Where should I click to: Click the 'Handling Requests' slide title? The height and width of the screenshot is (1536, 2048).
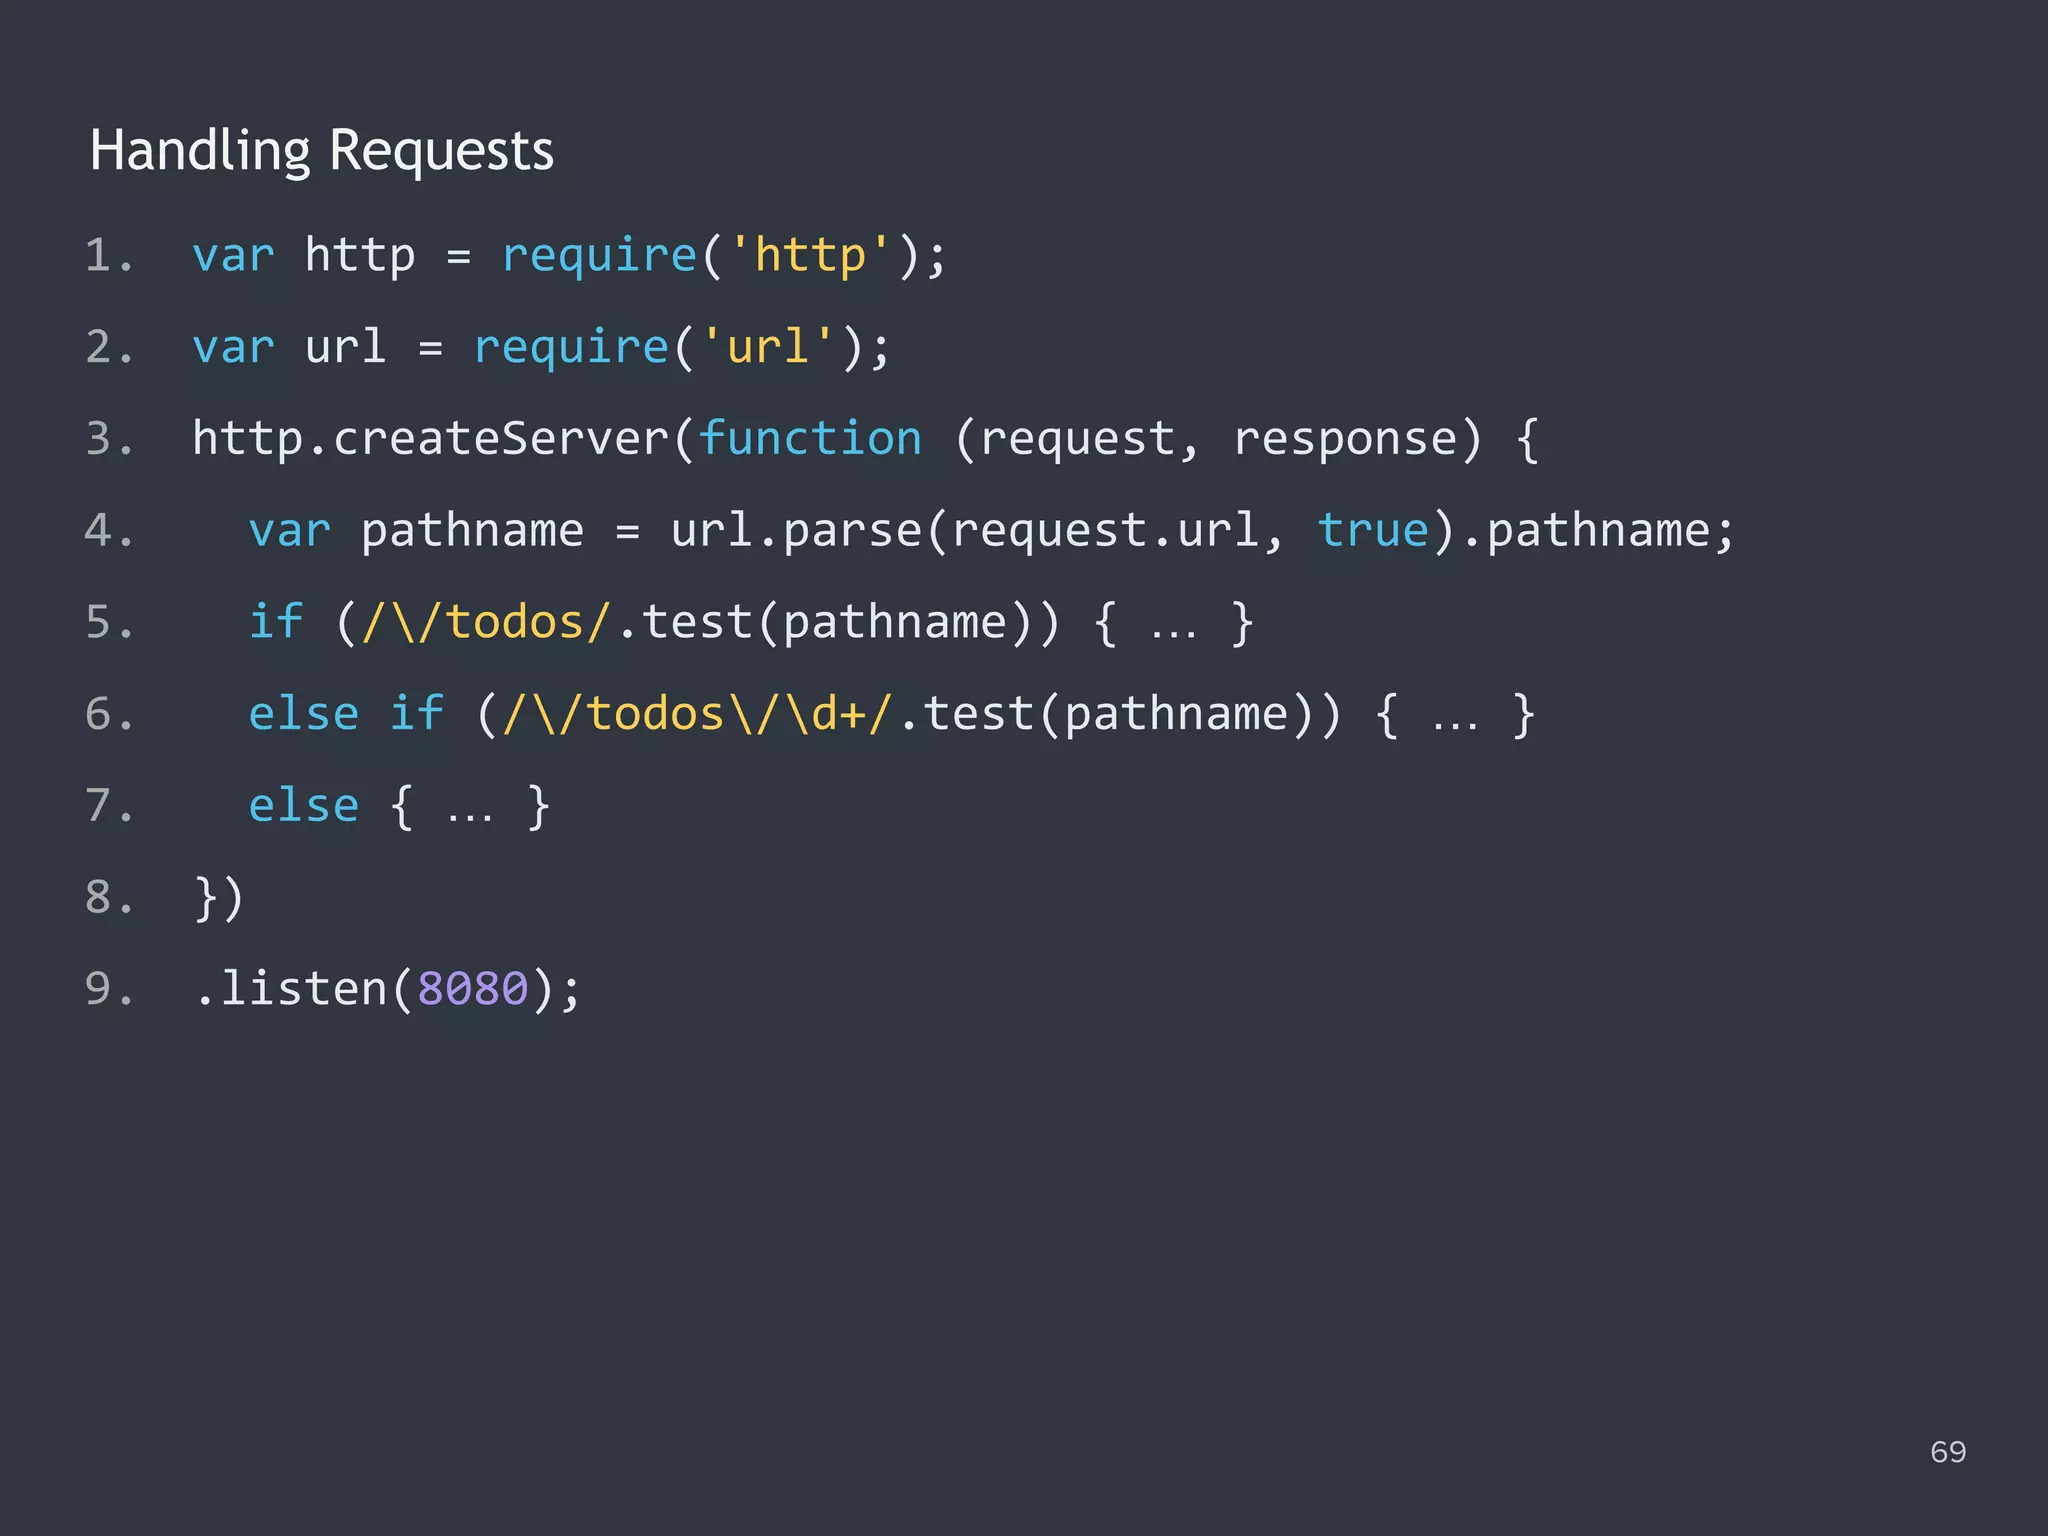pyautogui.click(x=321, y=151)
